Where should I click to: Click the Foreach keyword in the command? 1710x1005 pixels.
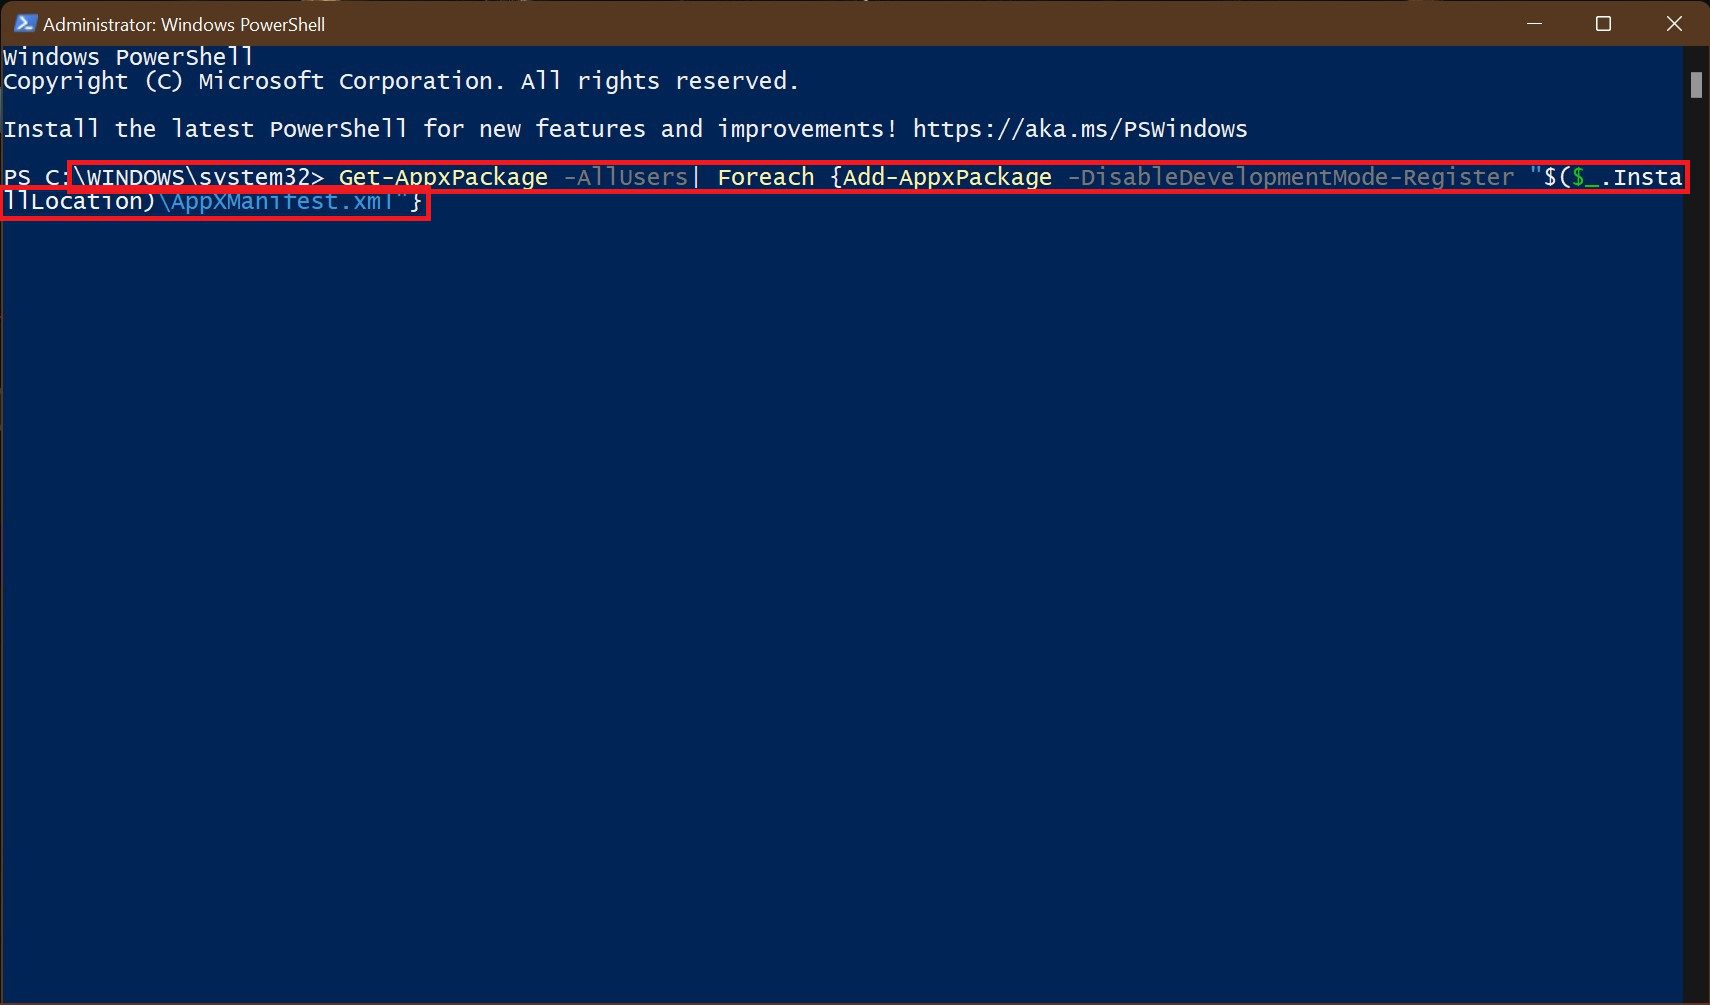(x=764, y=176)
